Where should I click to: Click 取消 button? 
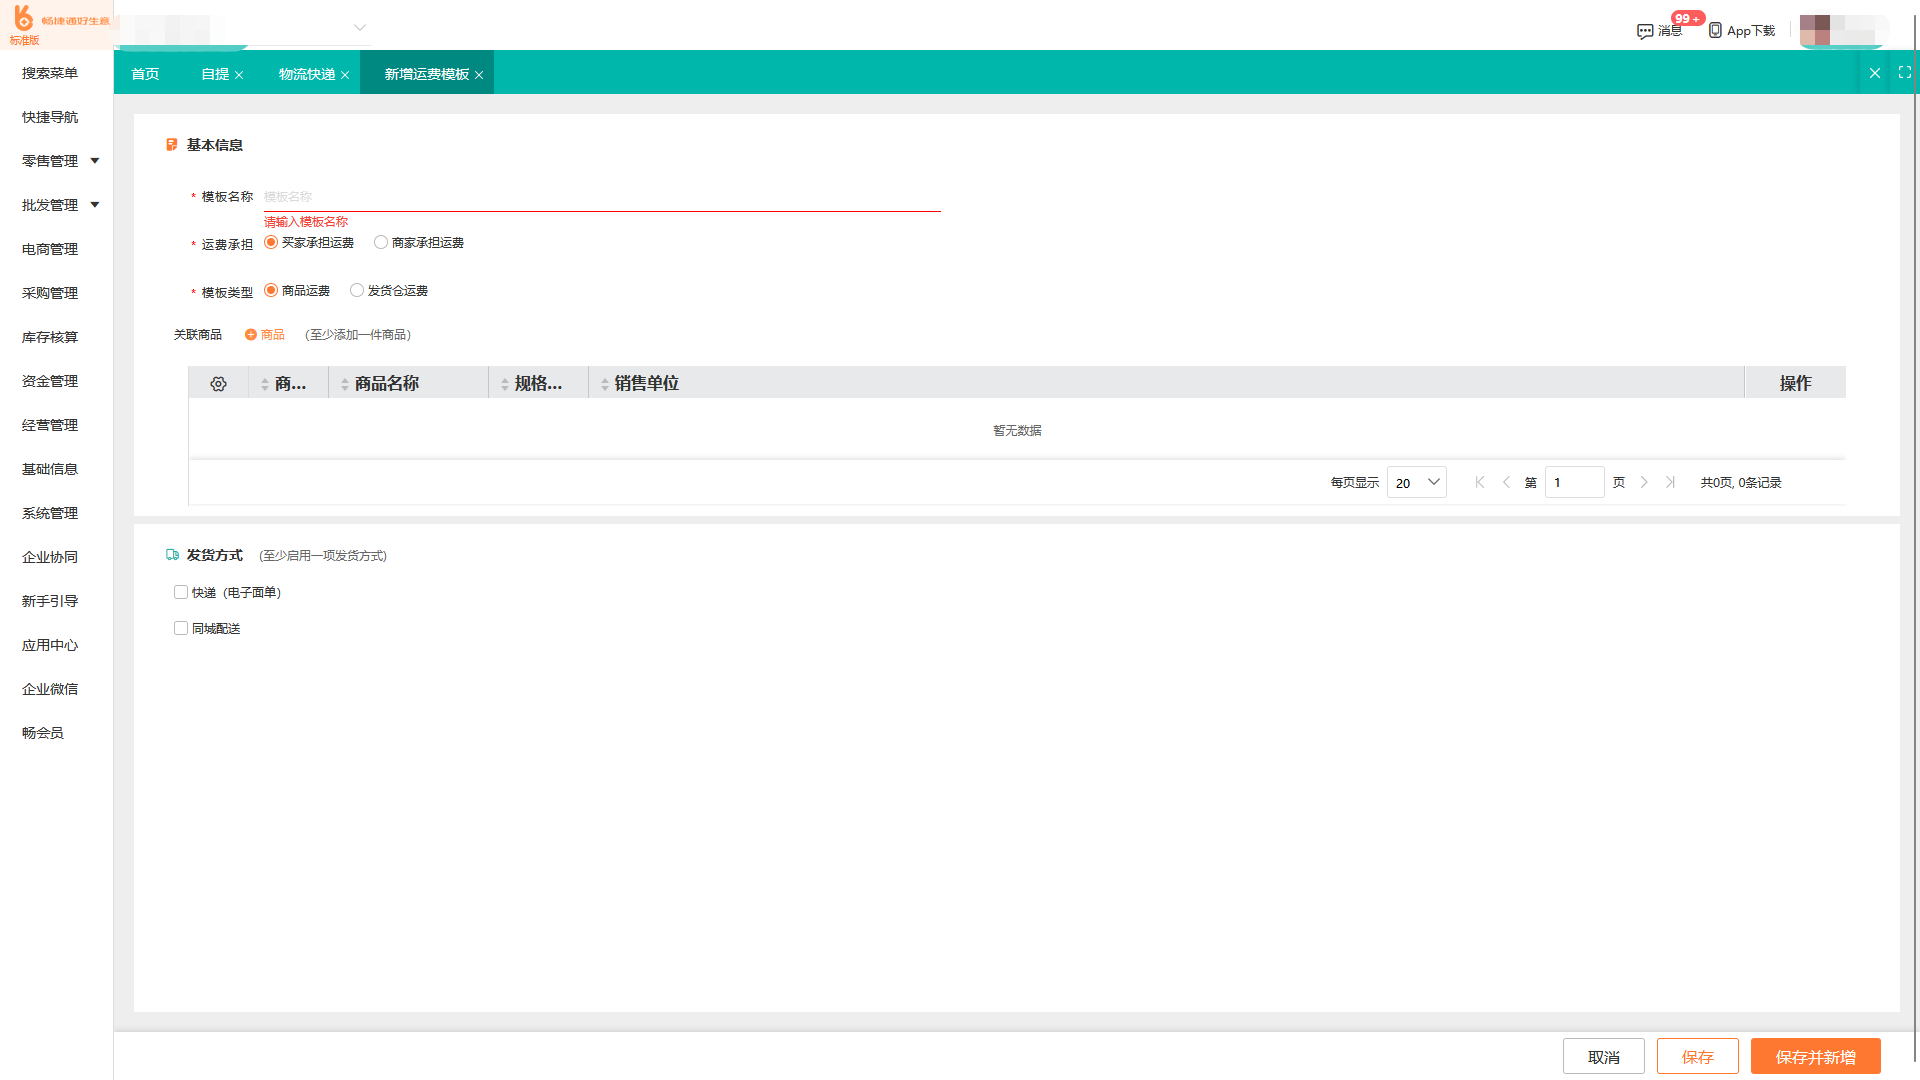tap(1606, 1055)
